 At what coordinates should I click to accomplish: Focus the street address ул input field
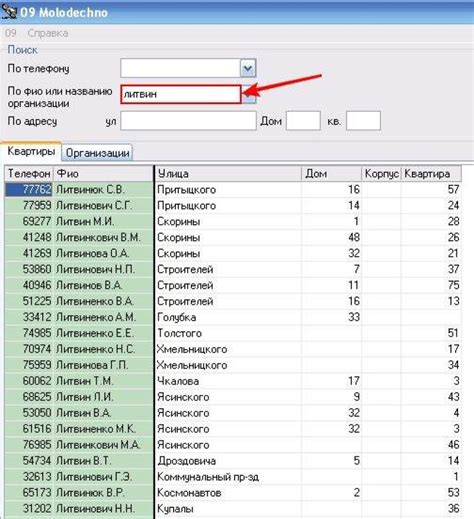click(x=188, y=121)
